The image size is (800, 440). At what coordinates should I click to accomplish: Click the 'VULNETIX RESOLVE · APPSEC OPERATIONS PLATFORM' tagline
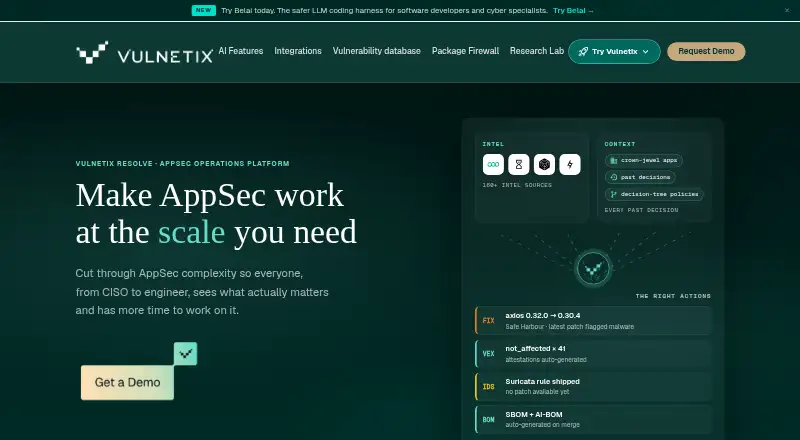click(x=183, y=163)
